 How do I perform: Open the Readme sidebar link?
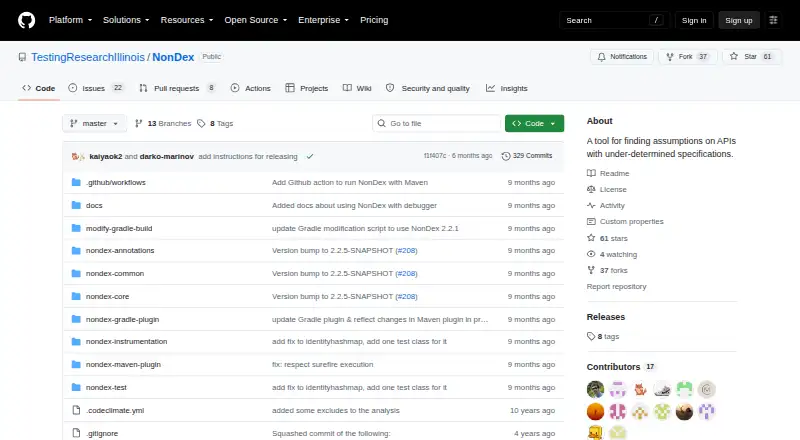click(x=608, y=174)
